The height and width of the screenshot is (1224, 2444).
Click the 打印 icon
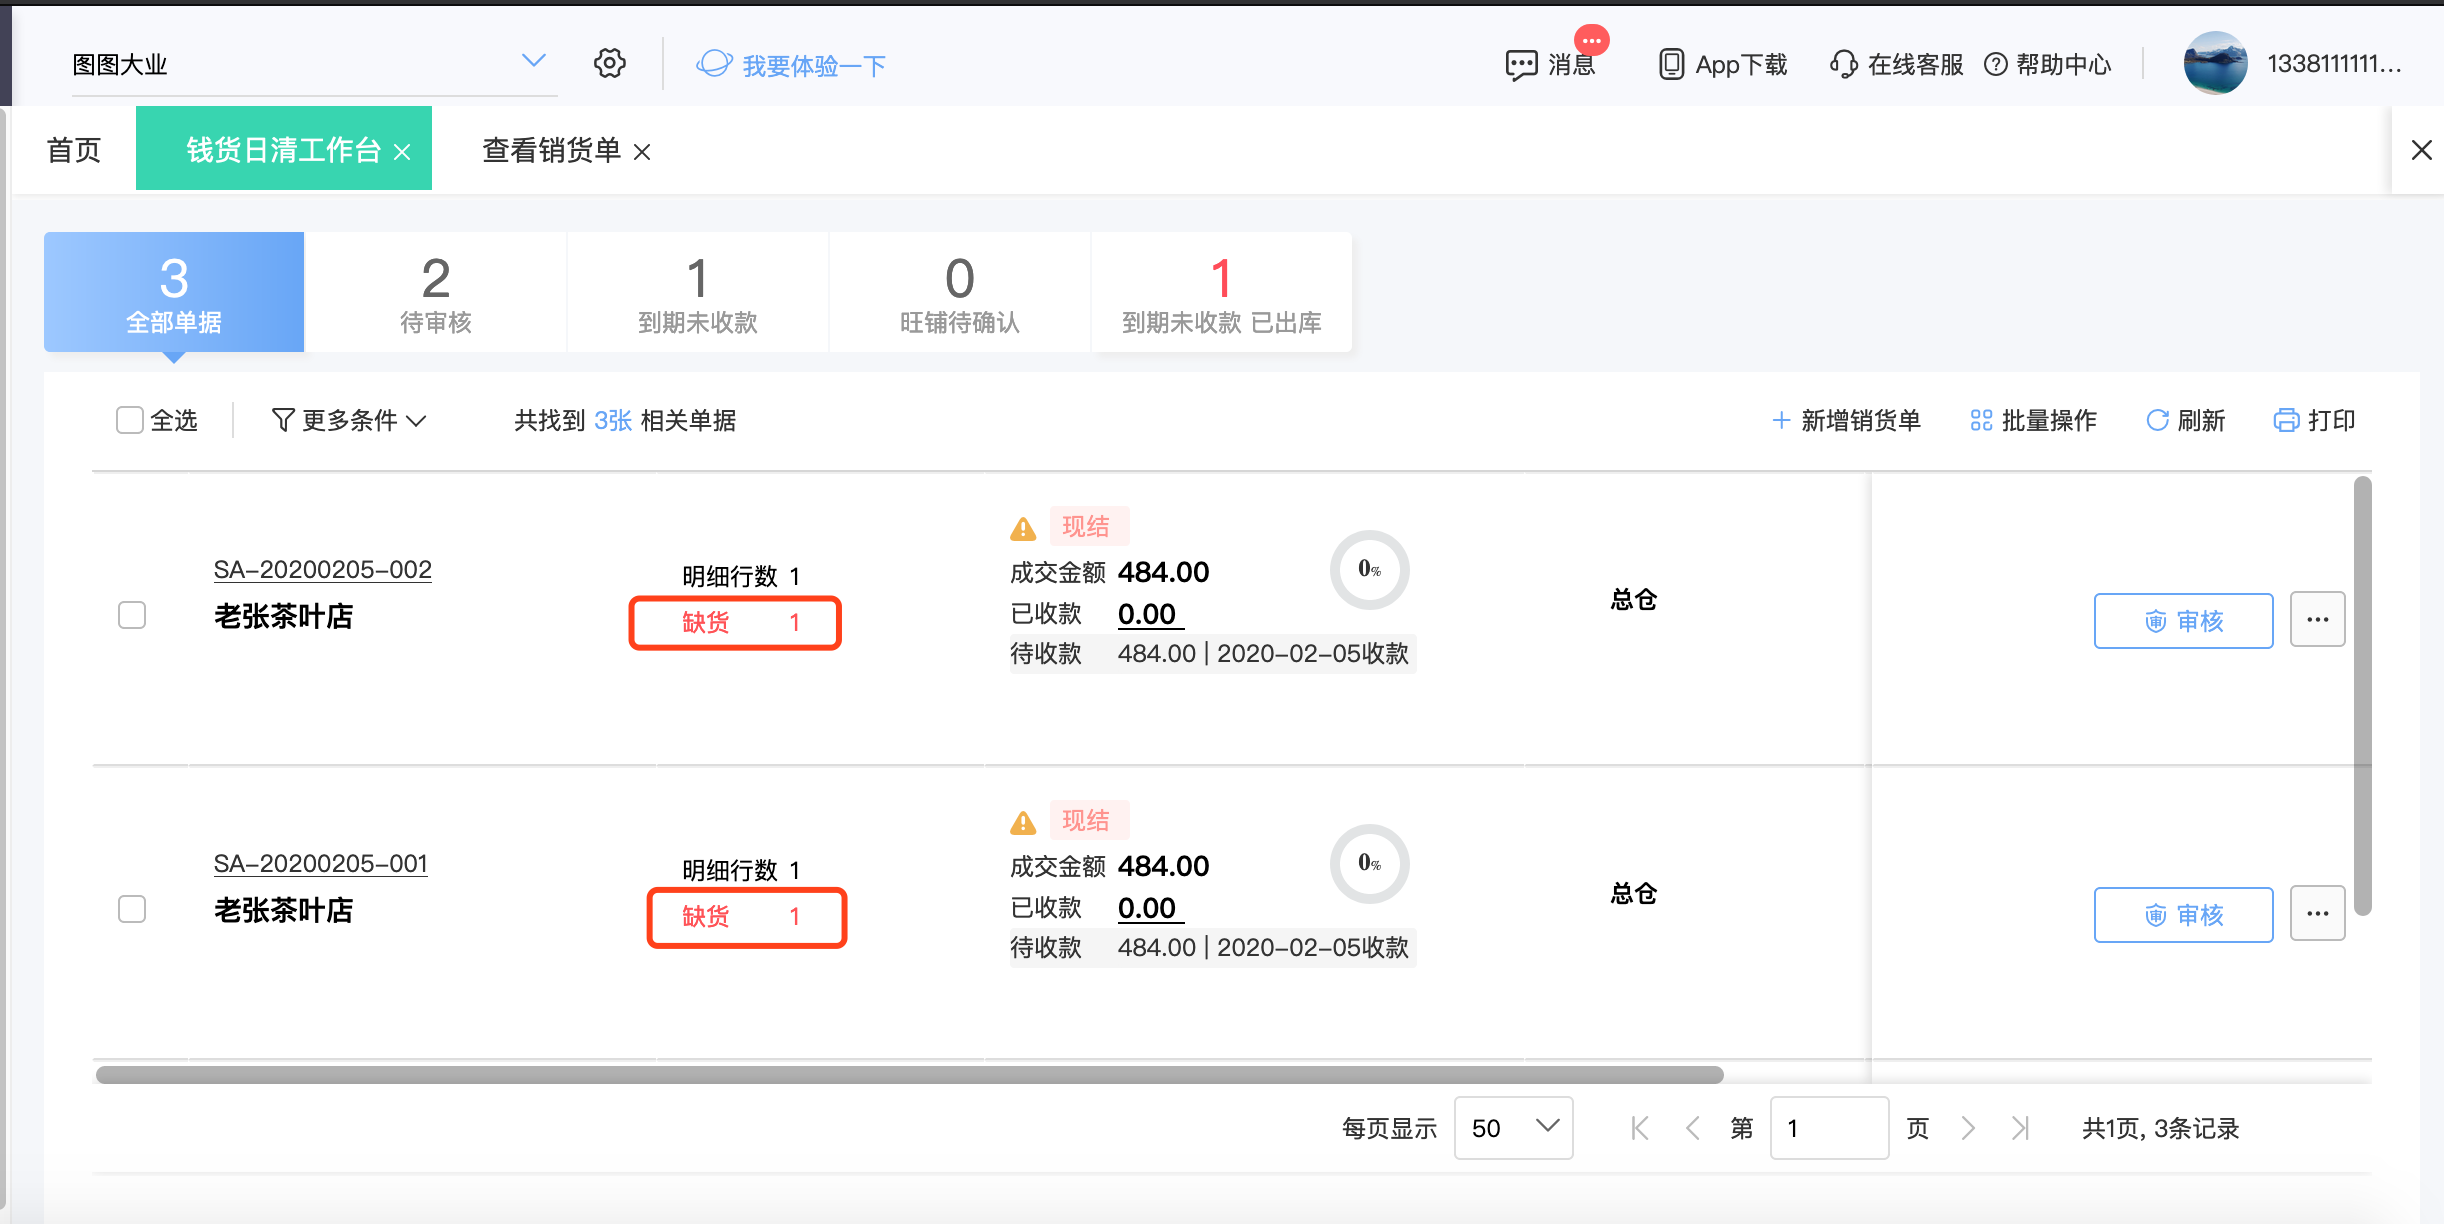coord(2283,420)
